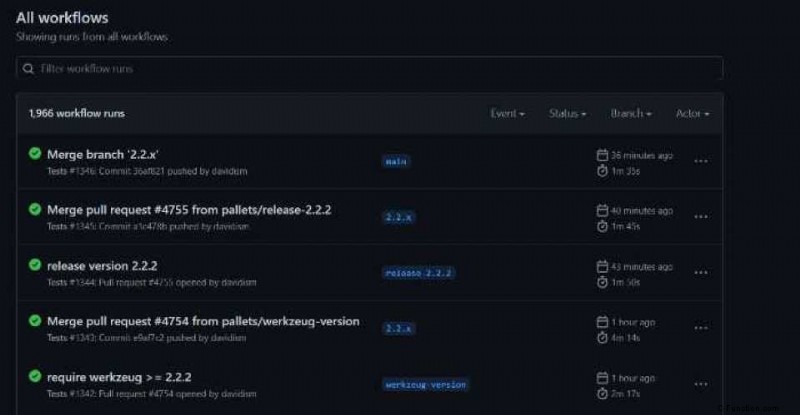
Task: Click the release-2.2.2 branch label
Action: tap(418, 272)
